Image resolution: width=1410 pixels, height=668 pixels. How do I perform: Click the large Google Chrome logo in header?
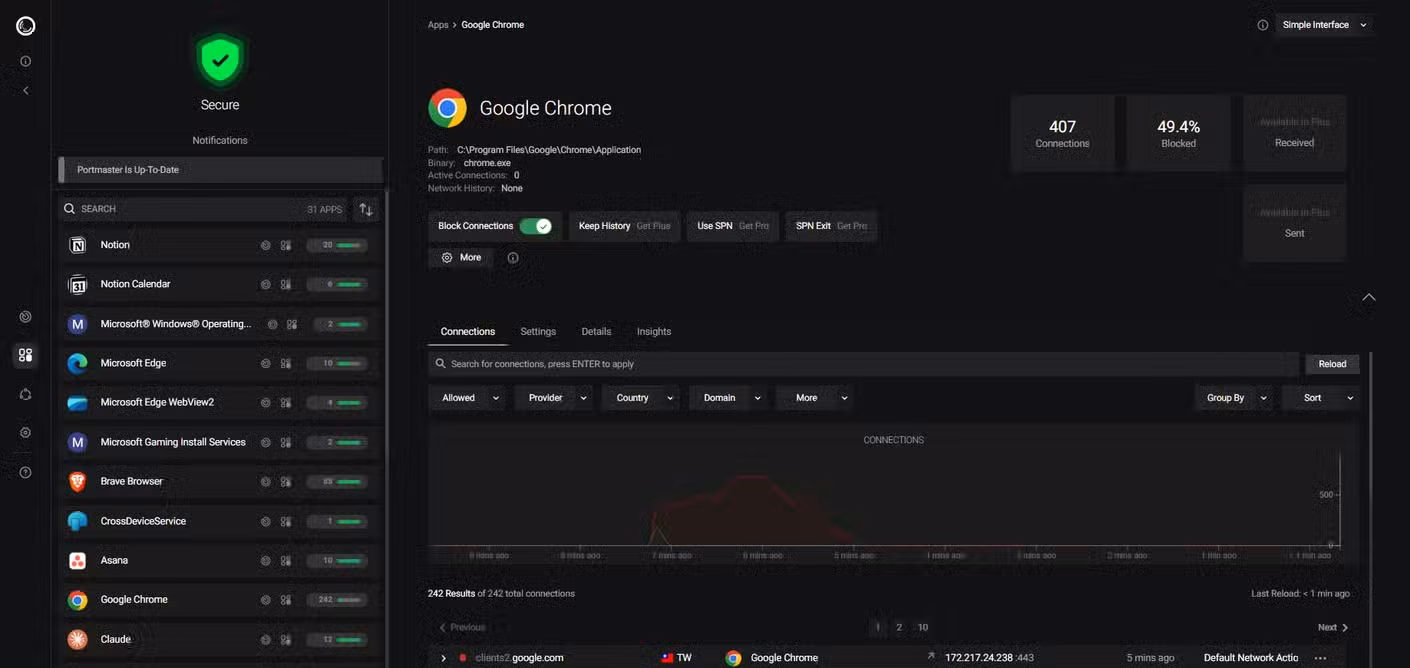pos(447,108)
